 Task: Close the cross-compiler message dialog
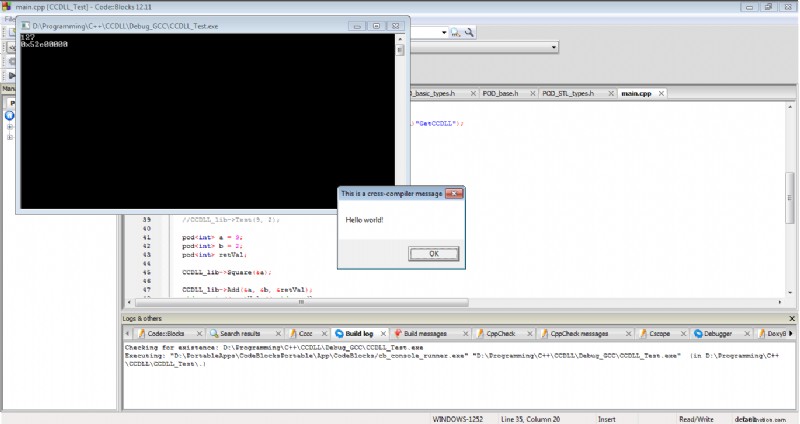click(x=452, y=193)
